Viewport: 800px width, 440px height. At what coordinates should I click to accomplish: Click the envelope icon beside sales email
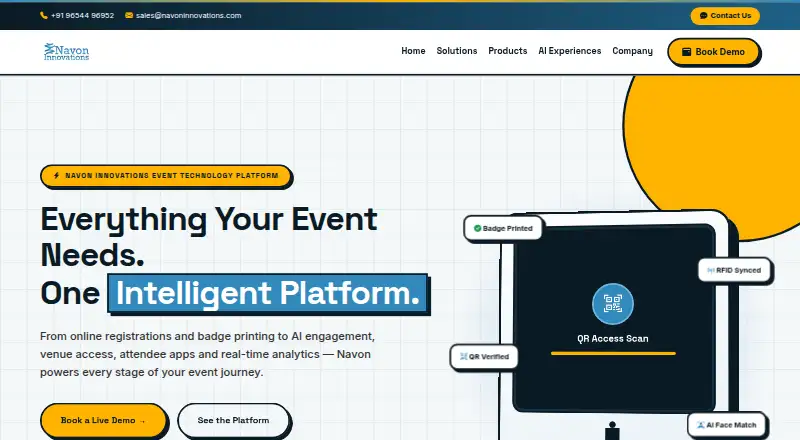[x=129, y=15]
